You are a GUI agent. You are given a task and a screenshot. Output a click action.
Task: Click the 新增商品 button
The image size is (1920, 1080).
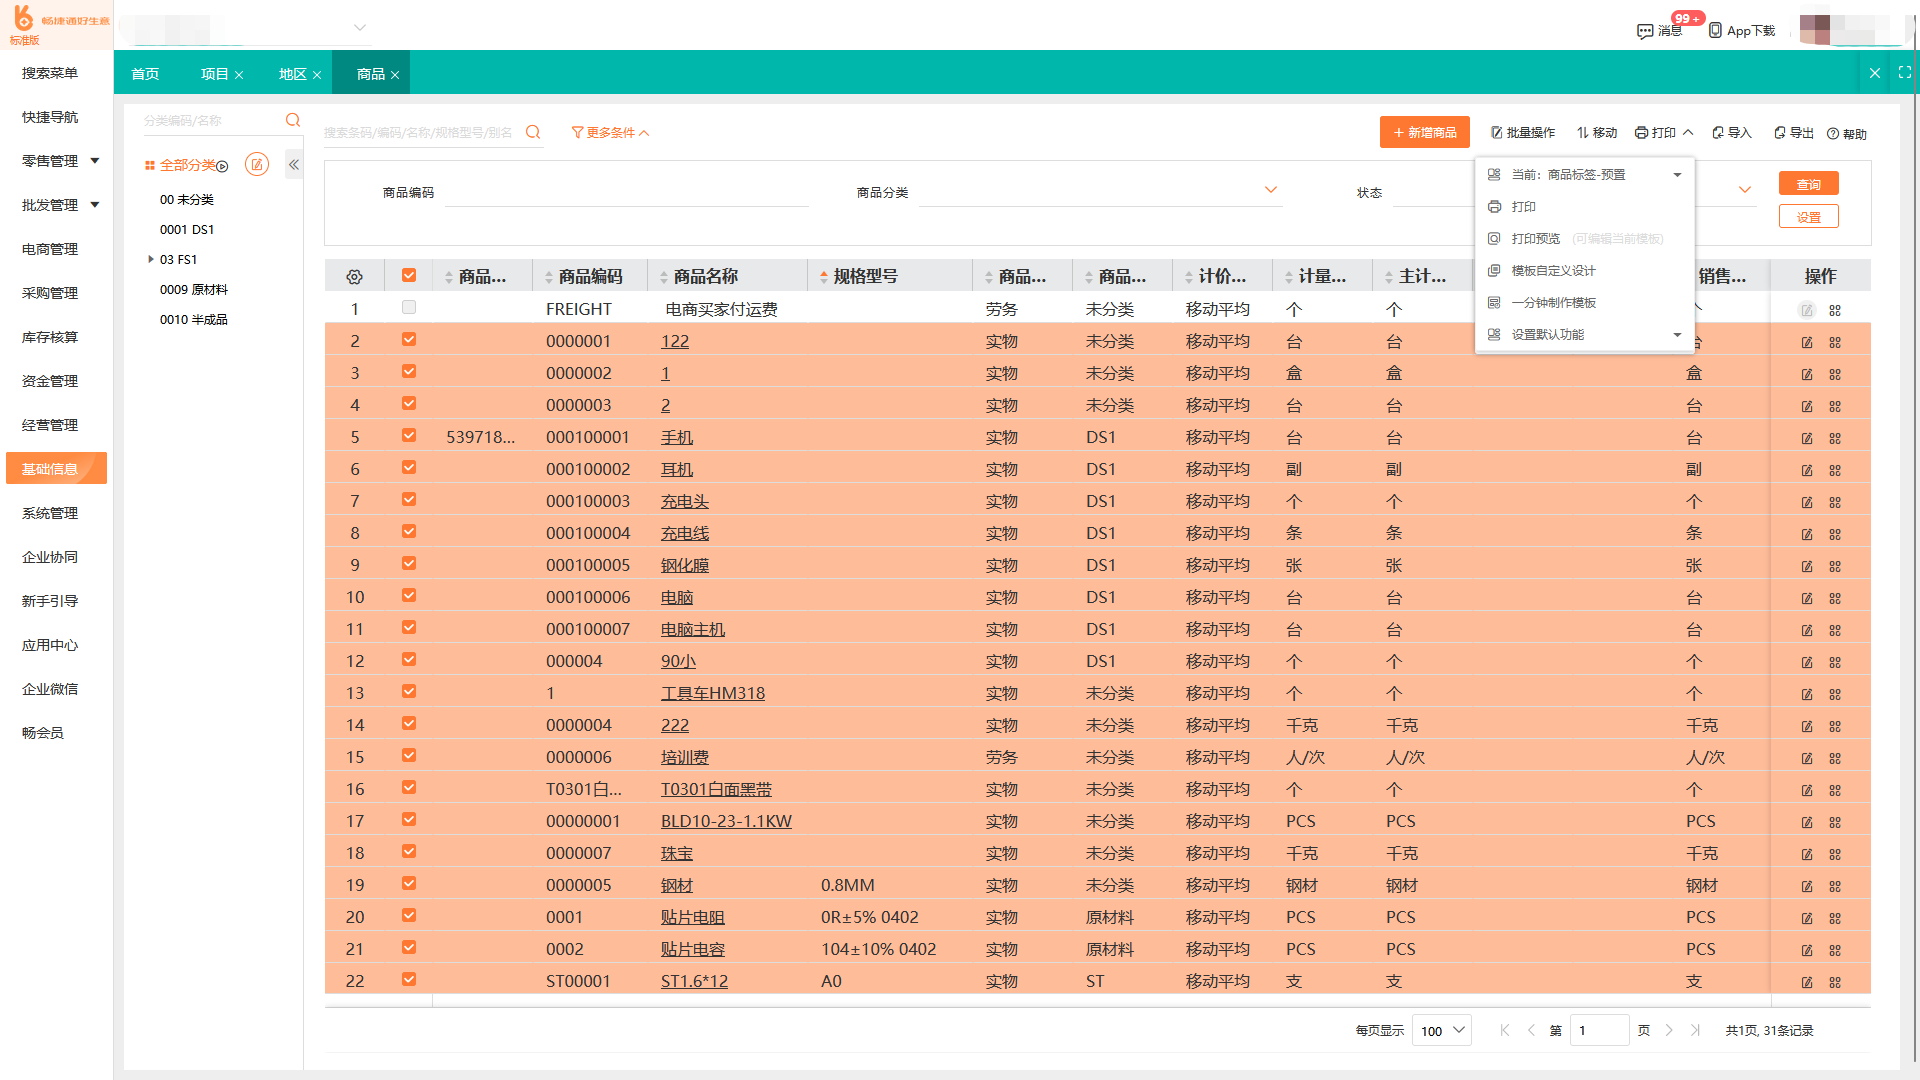click(x=1423, y=131)
